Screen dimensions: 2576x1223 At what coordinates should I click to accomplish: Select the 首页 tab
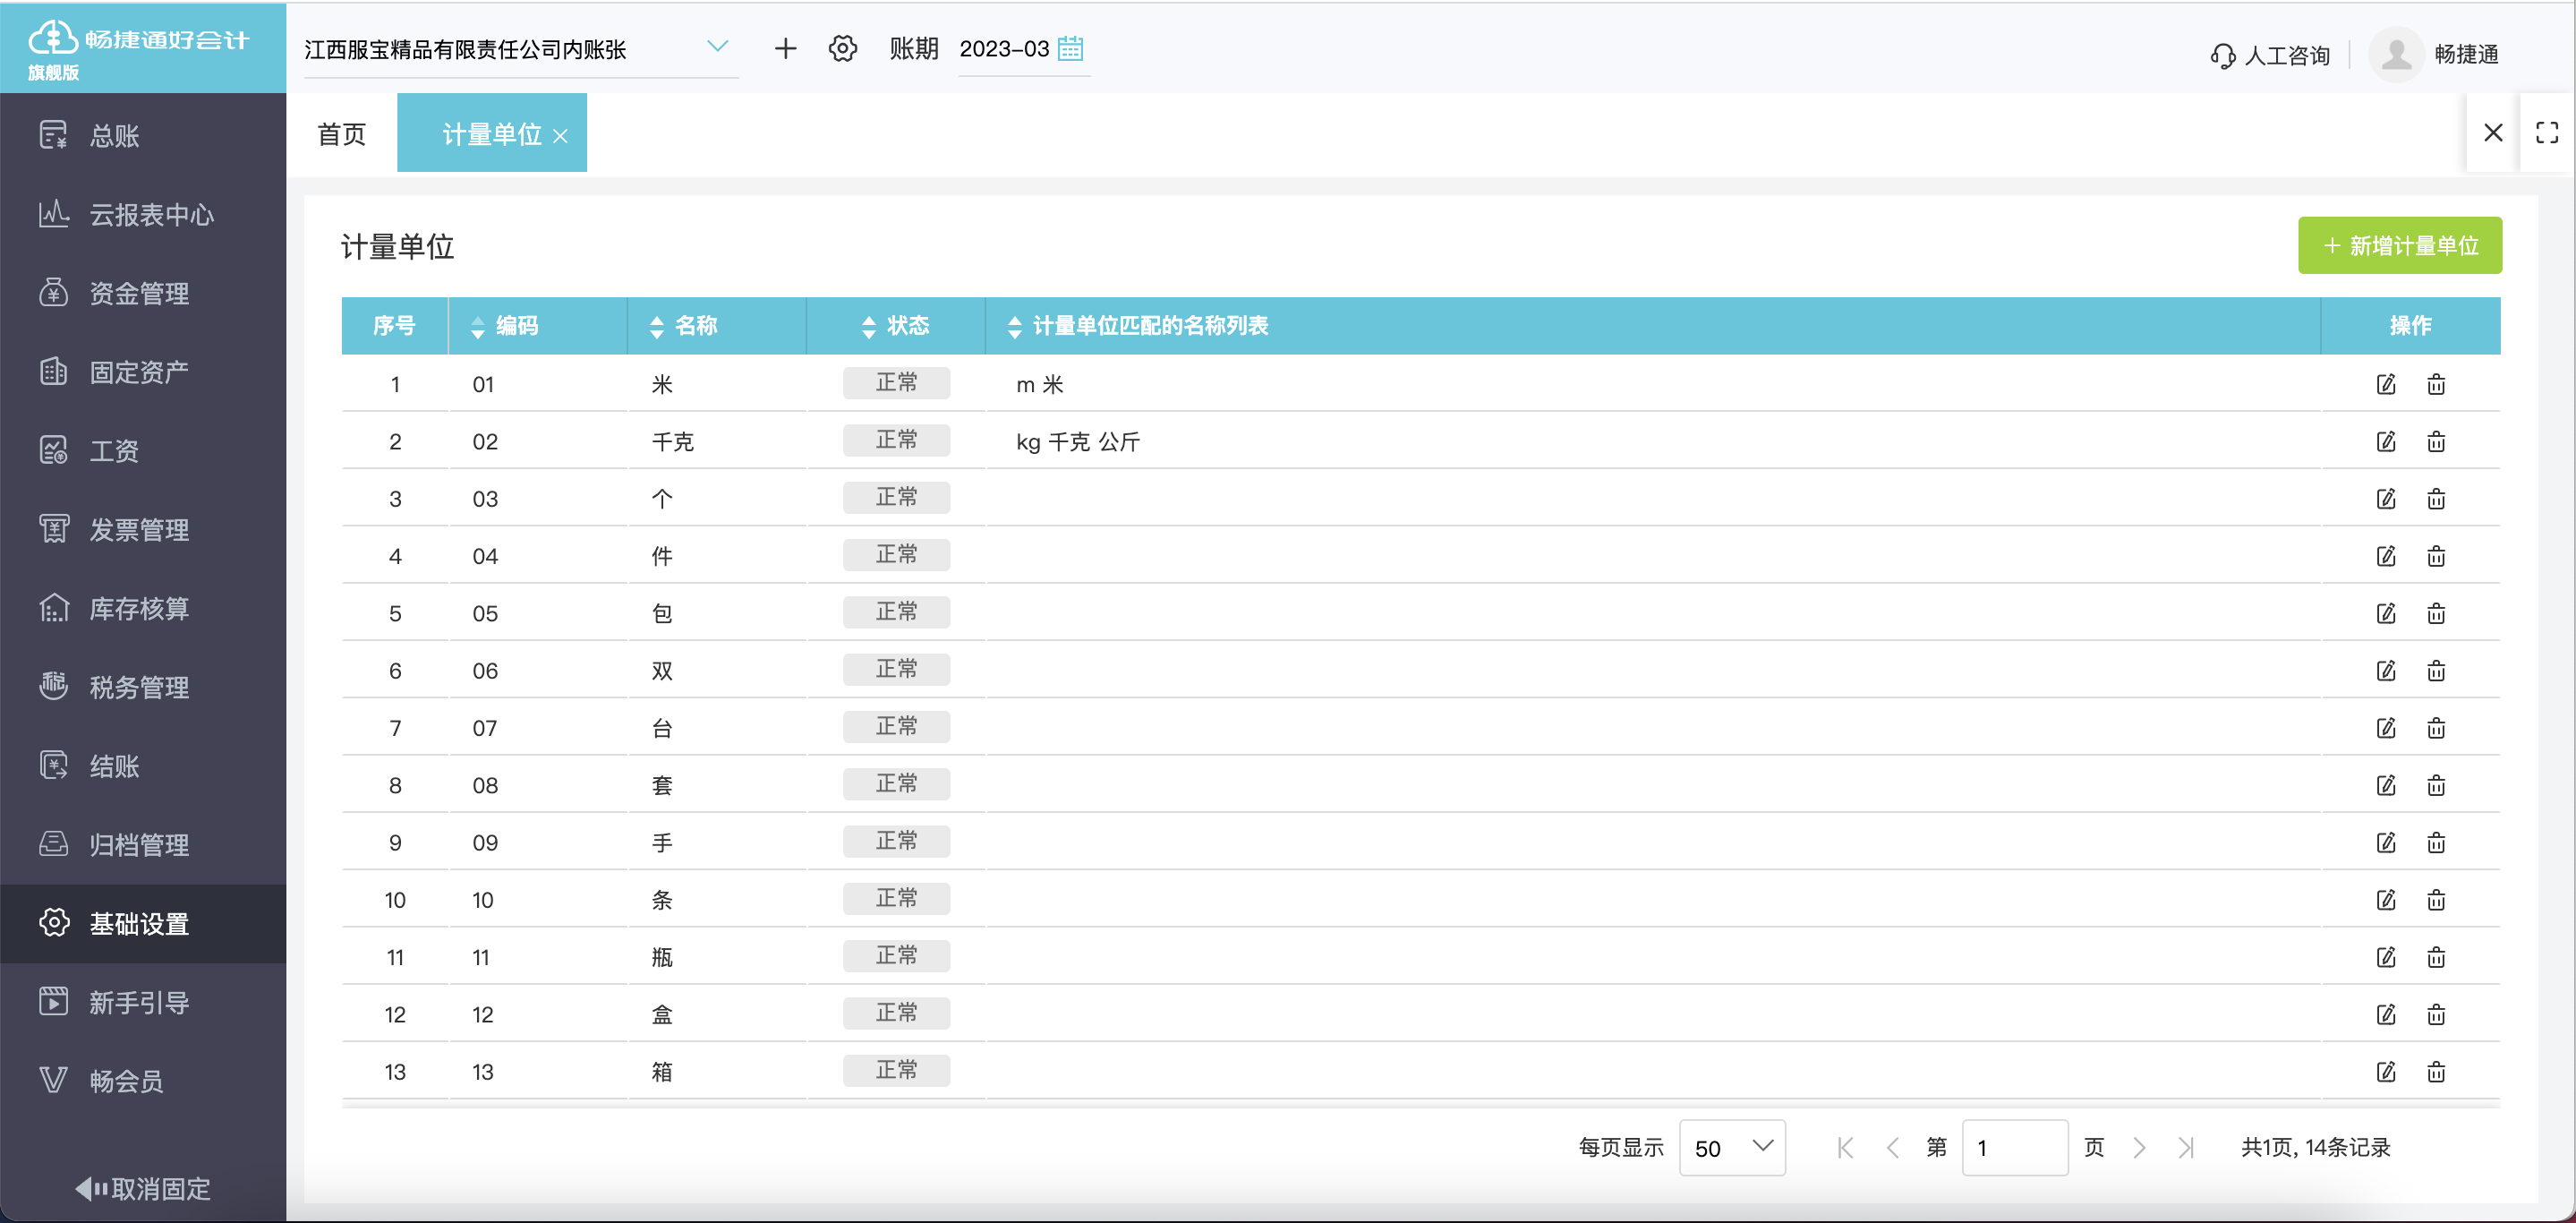pos(342,135)
